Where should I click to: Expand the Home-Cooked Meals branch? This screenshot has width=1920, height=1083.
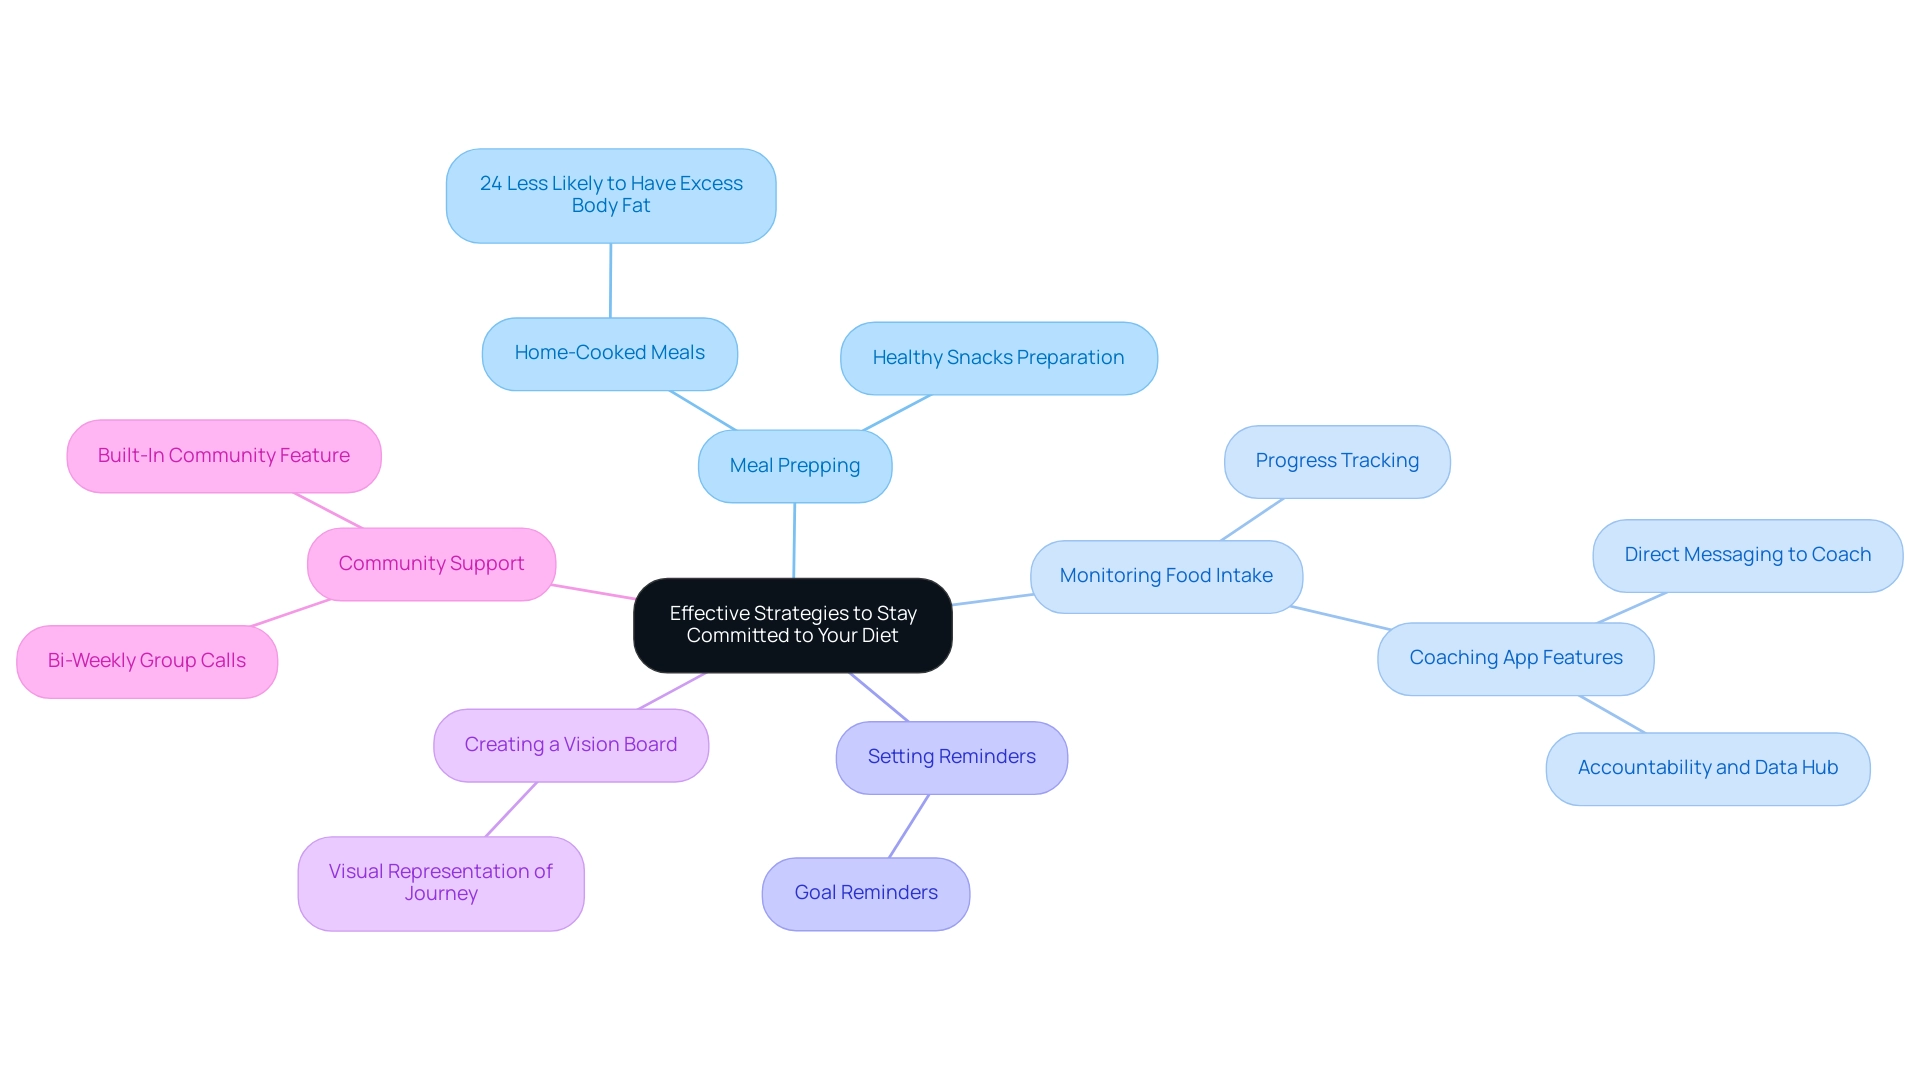pos(609,351)
